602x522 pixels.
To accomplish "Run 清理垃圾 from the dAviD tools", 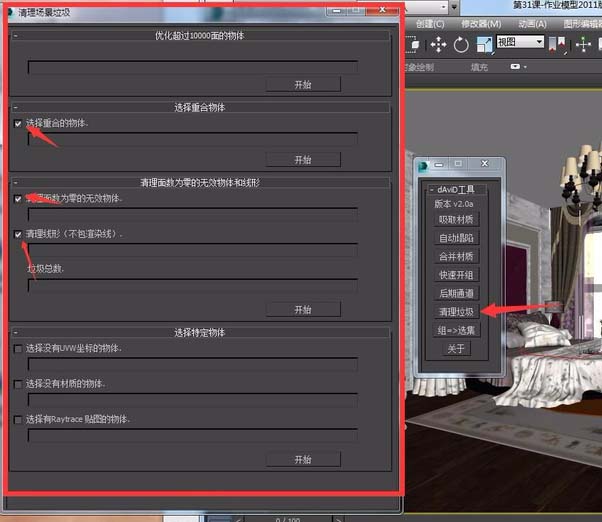I will [x=457, y=312].
